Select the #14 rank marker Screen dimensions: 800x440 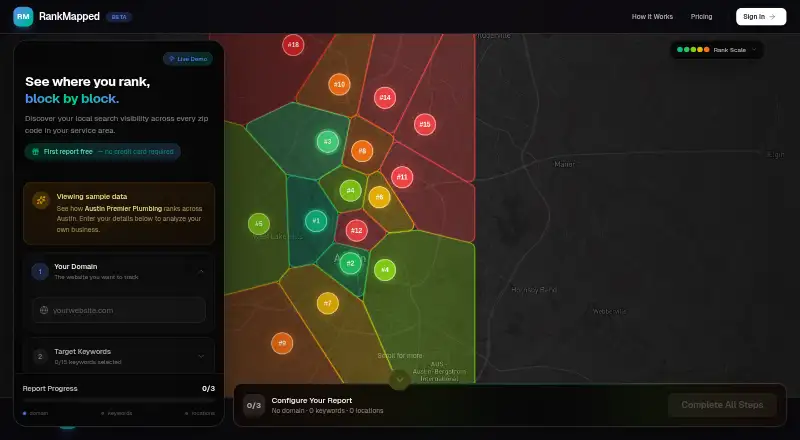(x=385, y=97)
